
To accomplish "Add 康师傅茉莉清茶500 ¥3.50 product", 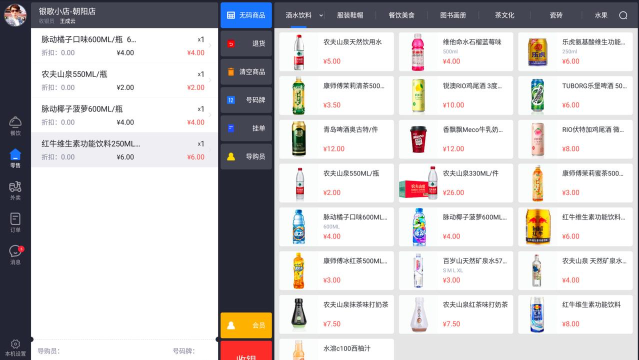I will 336,95.
